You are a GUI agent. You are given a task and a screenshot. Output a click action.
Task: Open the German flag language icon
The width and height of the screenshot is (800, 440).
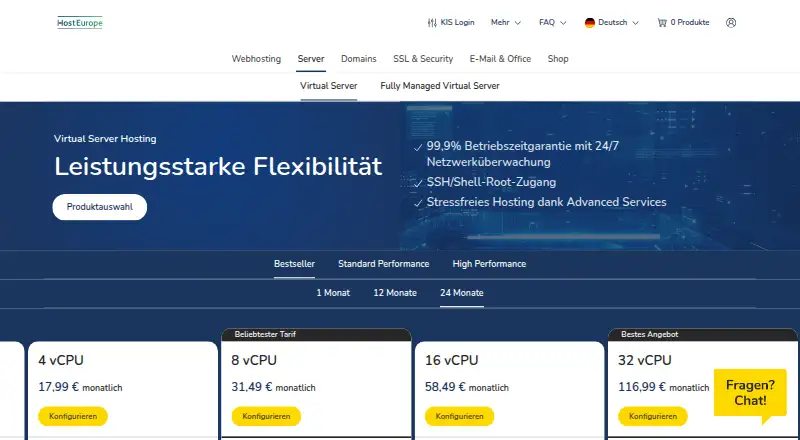click(x=590, y=22)
